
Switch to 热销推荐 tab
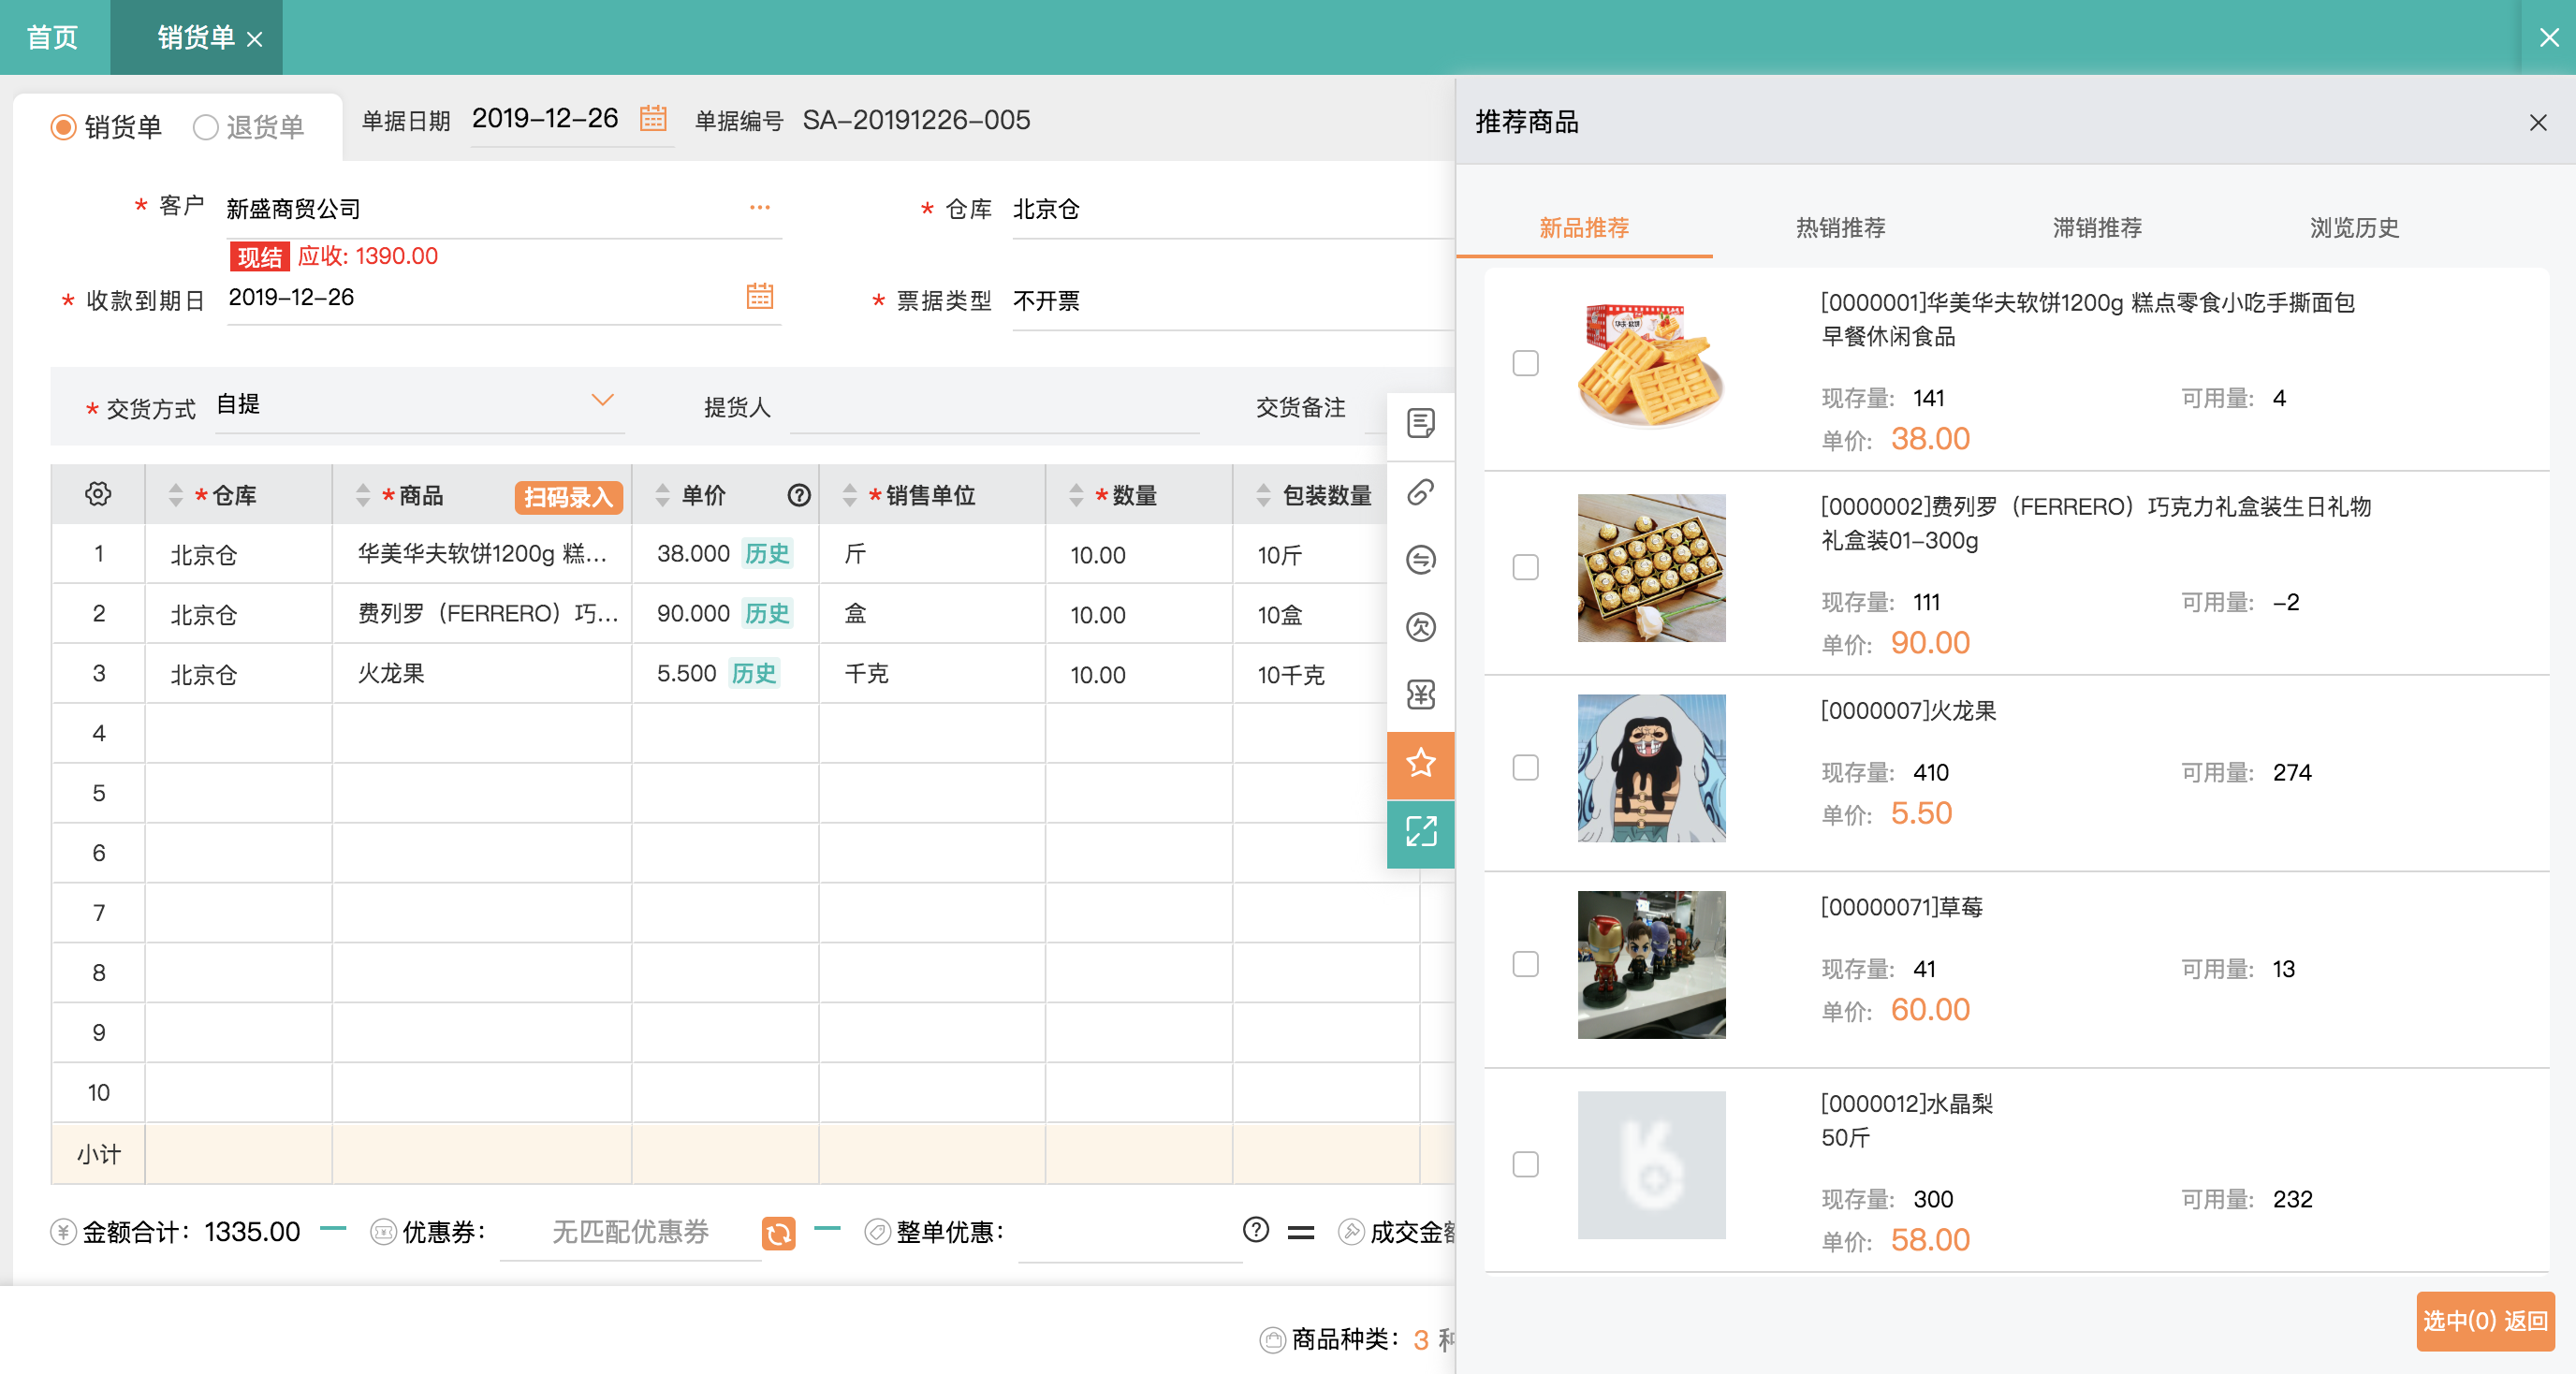[1840, 225]
